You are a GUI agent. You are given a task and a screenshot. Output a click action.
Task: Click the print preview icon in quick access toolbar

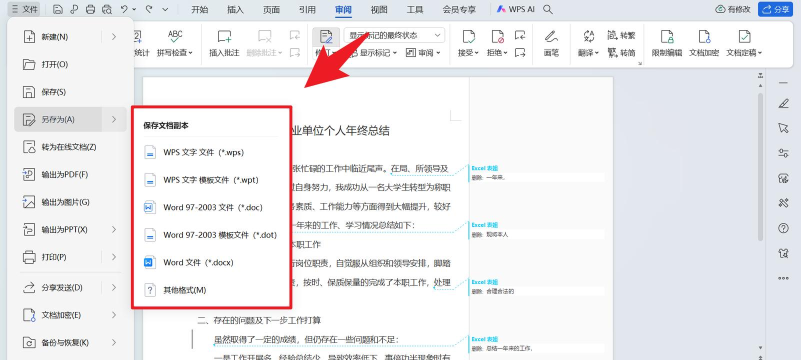tap(107, 9)
